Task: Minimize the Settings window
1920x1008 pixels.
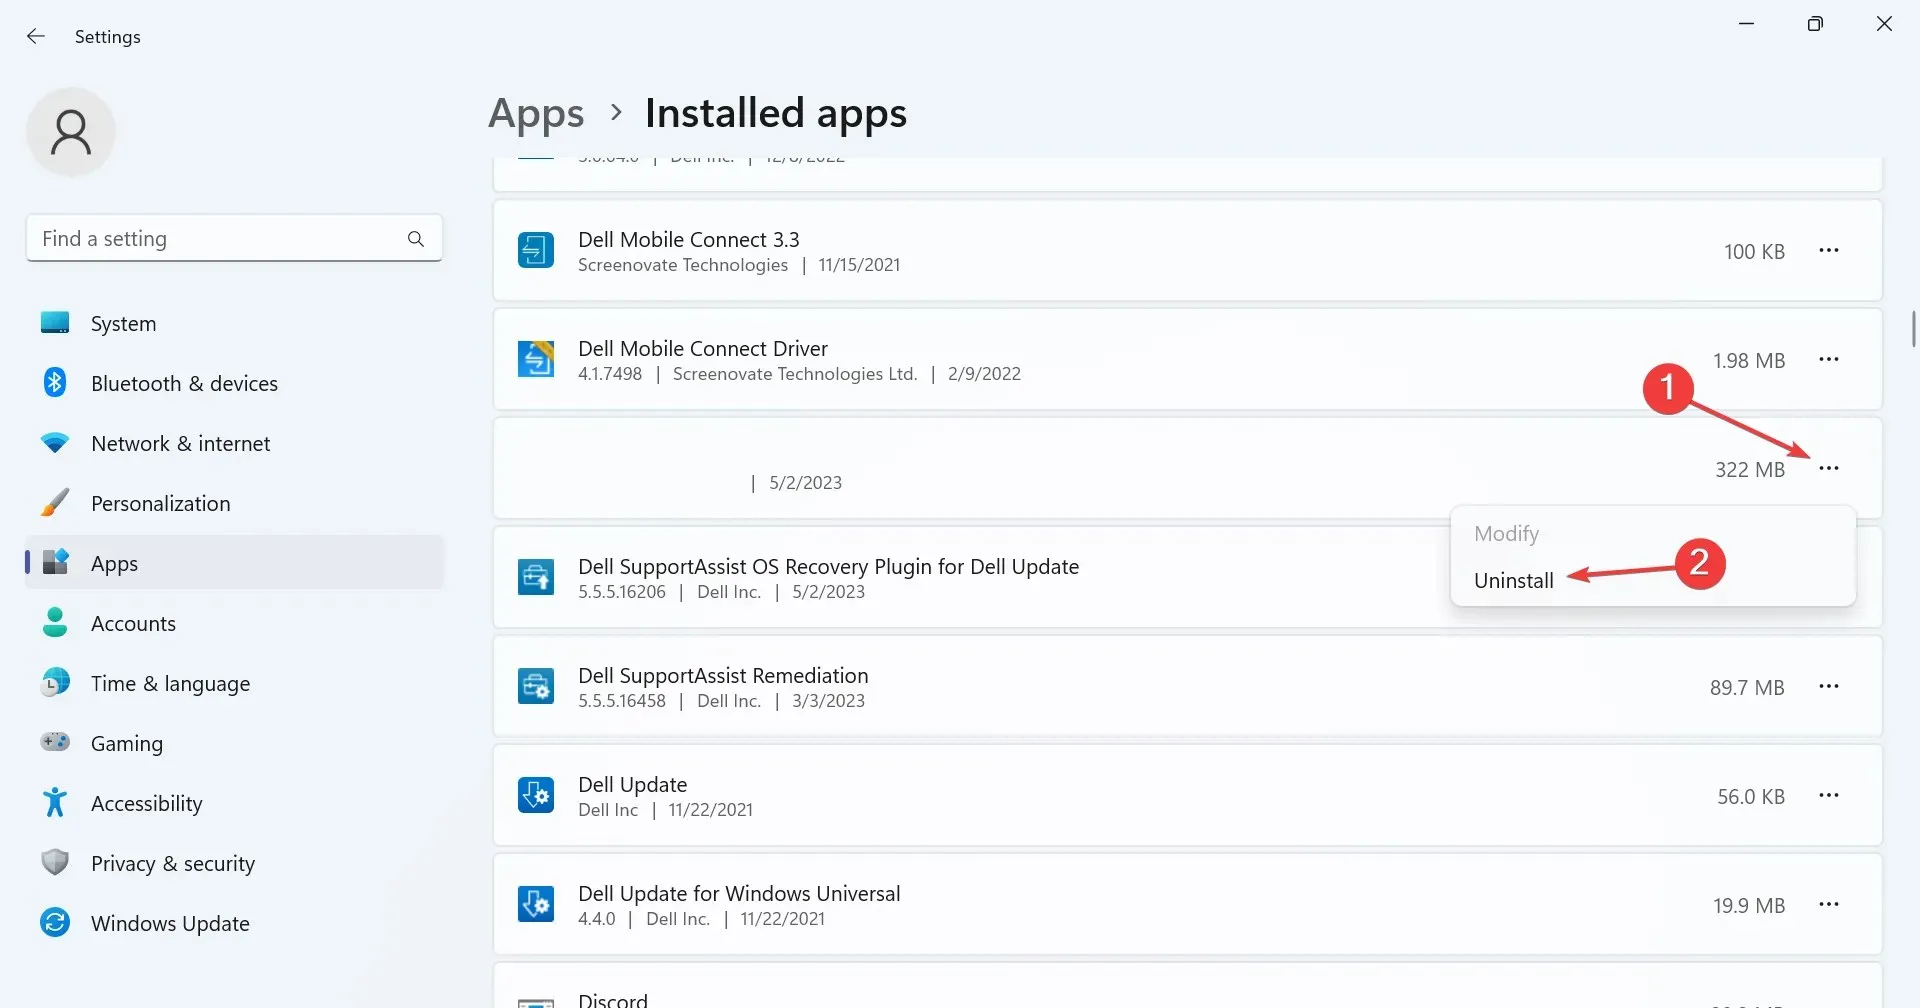Action: [1746, 23]
